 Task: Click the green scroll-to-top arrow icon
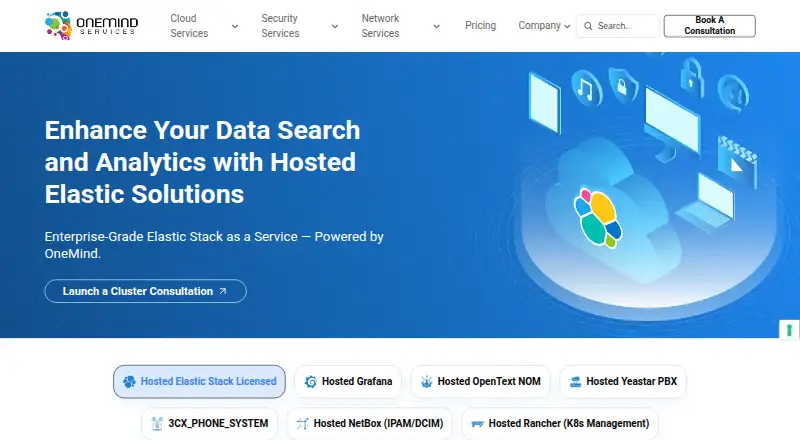(789, 330)
